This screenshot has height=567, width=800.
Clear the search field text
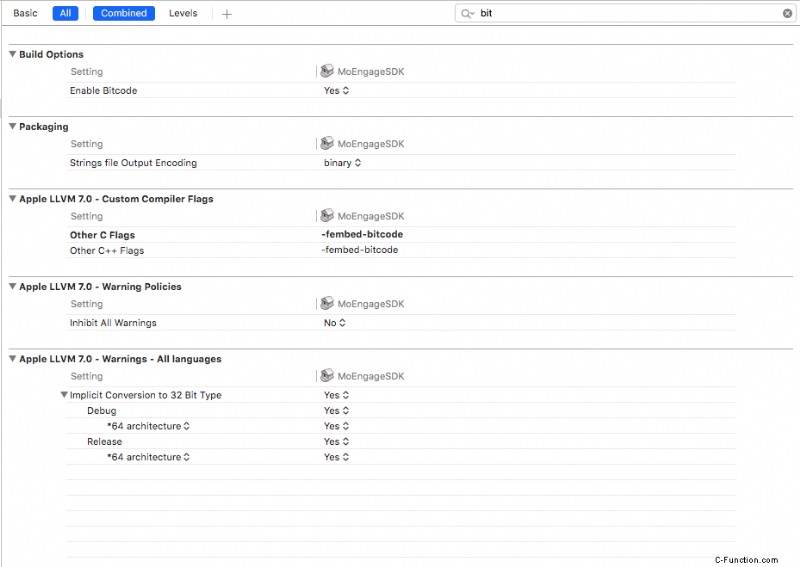click(x=787, y=14)
